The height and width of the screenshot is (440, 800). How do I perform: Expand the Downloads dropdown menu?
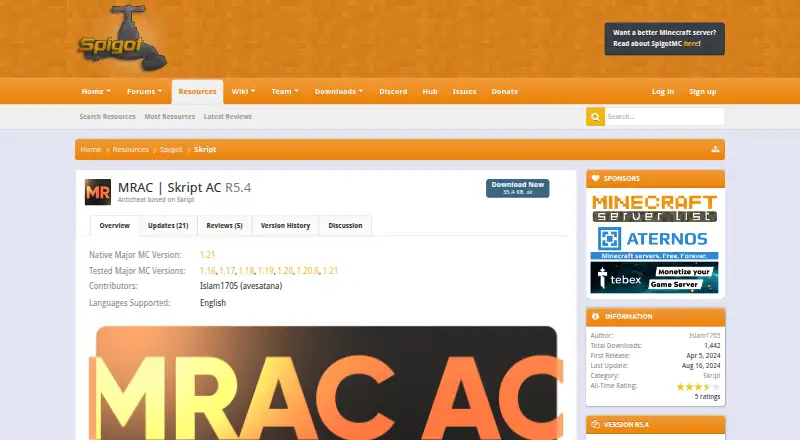tap(339, 91)
